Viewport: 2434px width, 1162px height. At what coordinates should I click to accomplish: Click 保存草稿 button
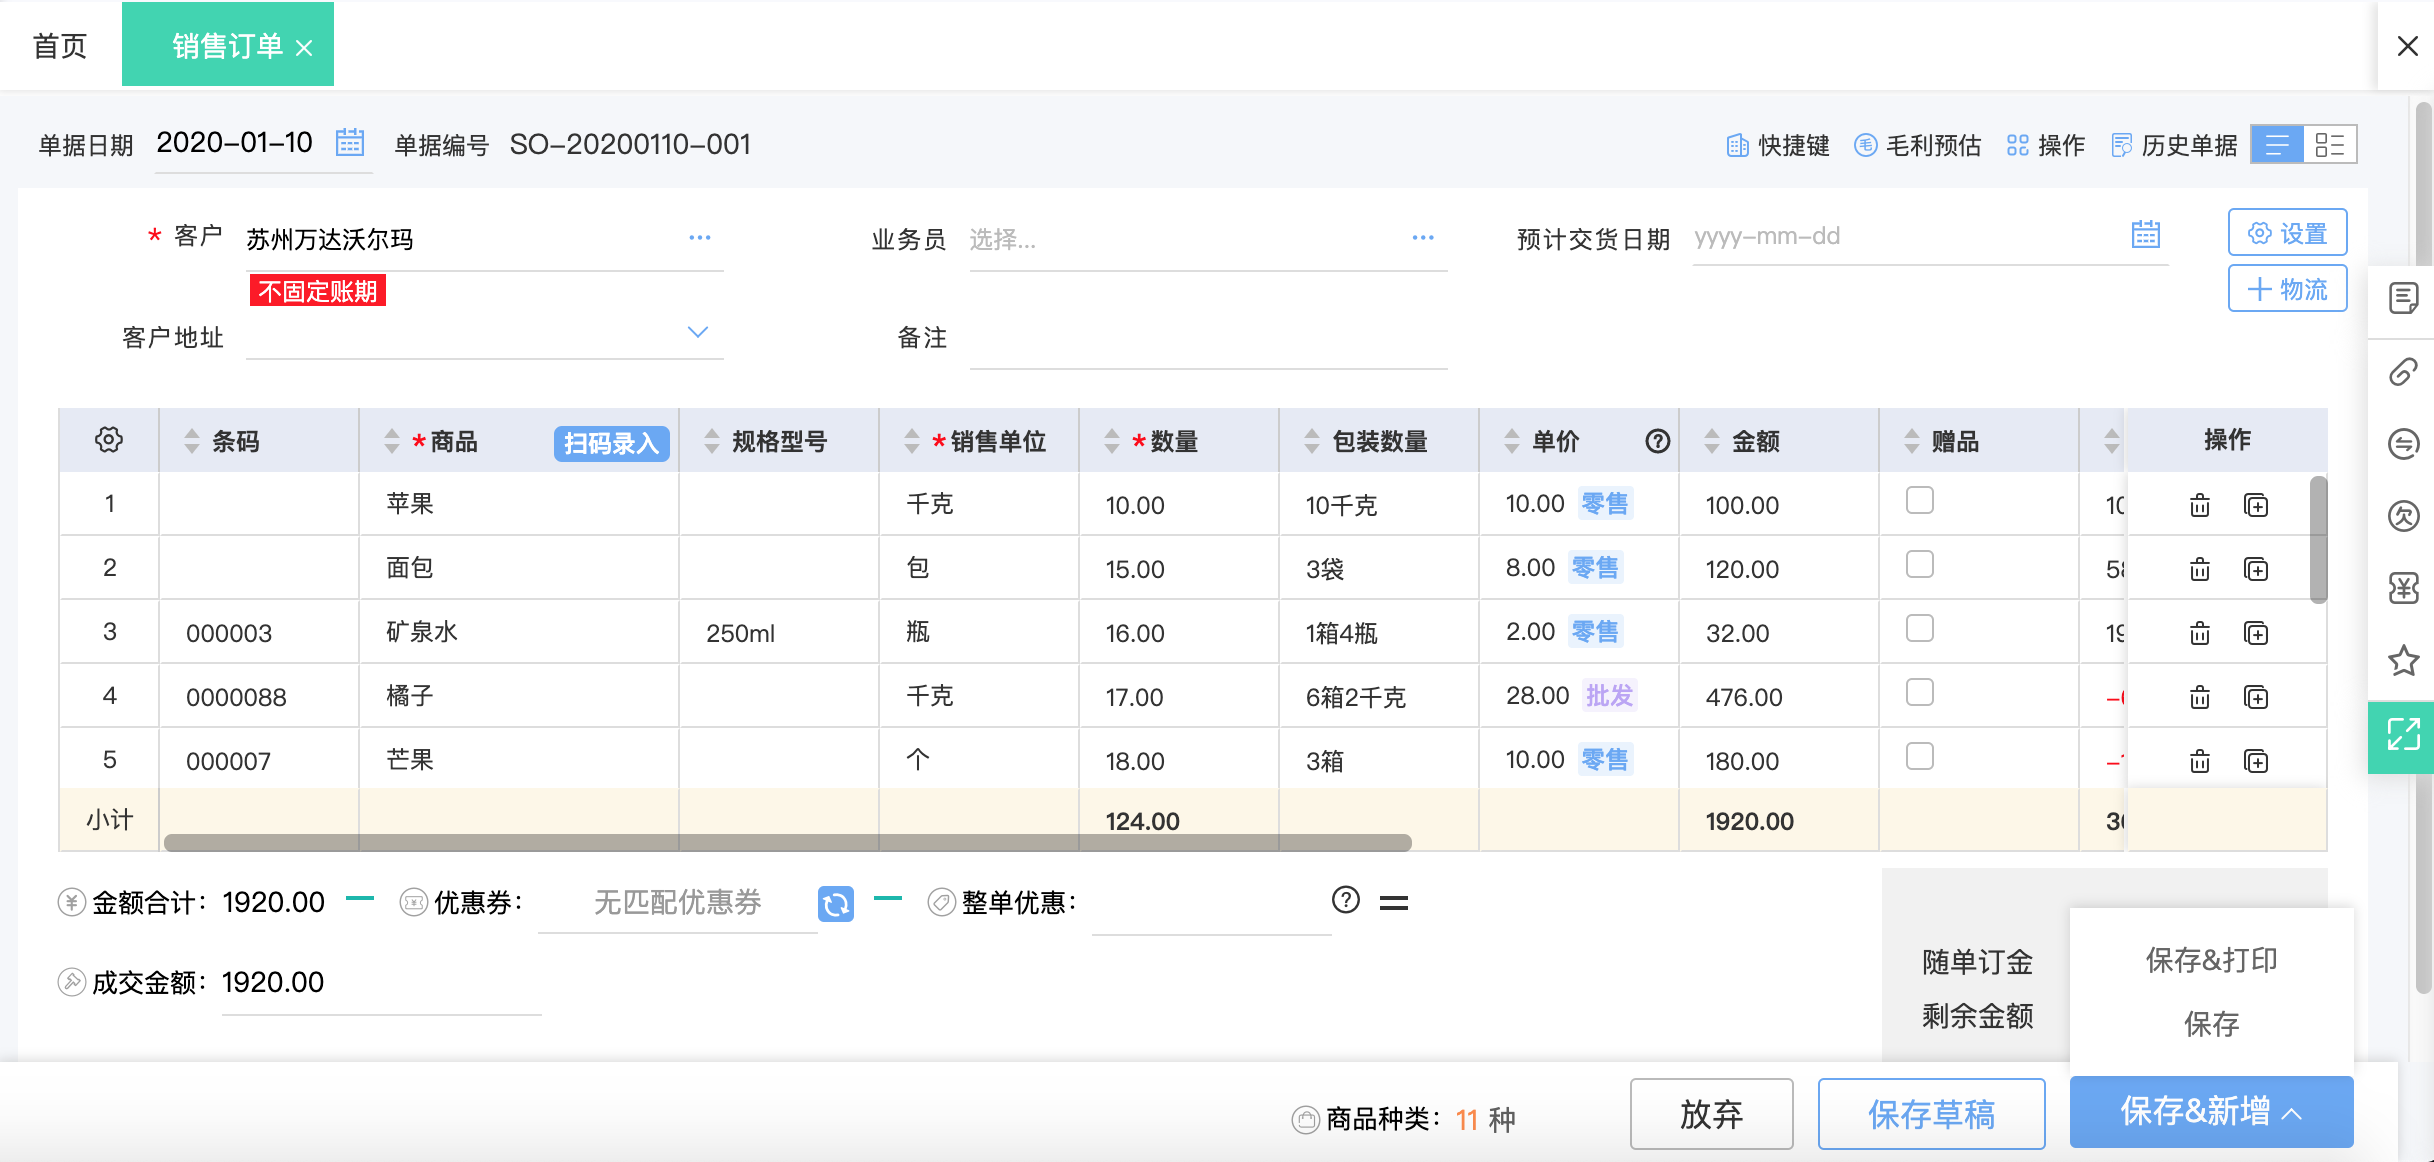click(x=1930, y=1114)
